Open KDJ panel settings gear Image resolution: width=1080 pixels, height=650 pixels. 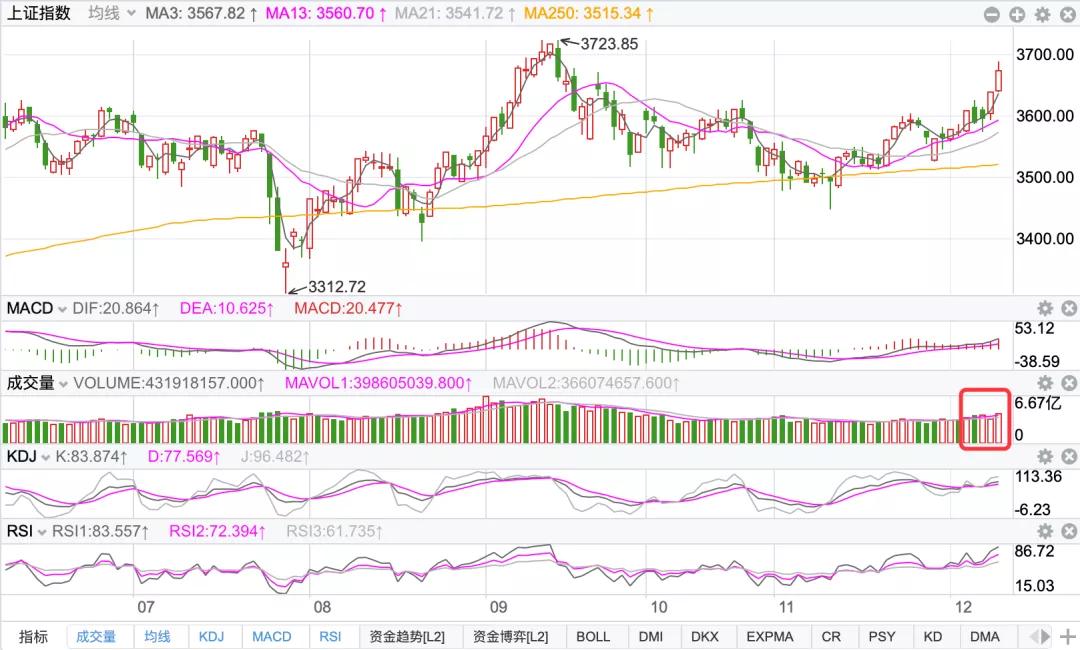tap(1045, 456)
